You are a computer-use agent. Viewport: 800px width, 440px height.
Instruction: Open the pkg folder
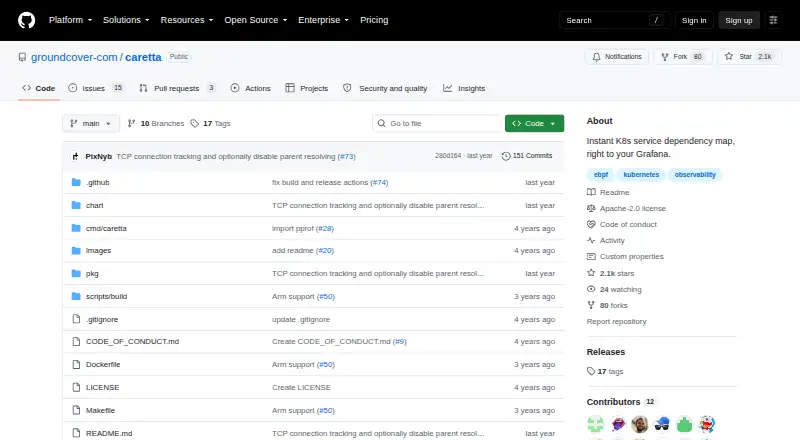pyautogui.click(x=92, y=274)
